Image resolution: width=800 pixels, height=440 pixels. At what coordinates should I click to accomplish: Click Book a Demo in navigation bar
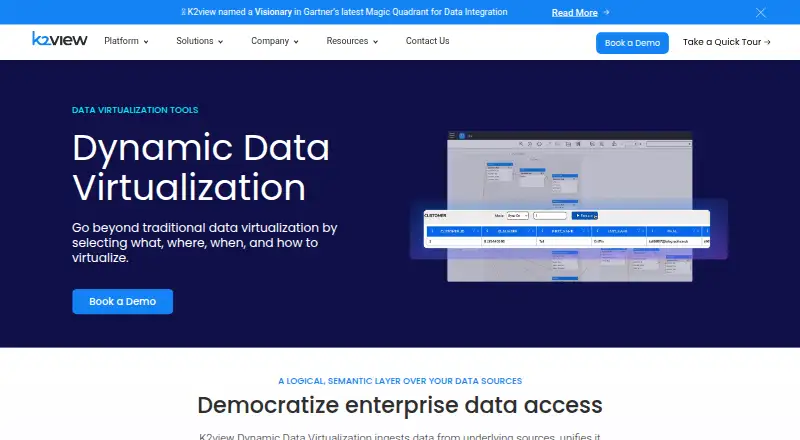point(632,43)
